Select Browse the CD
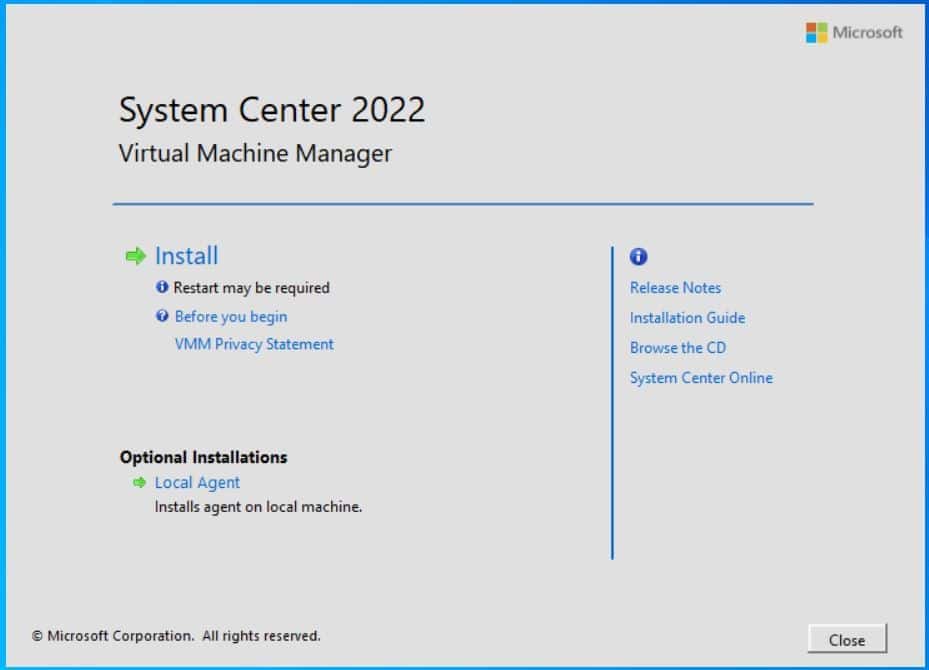Screen dimensions: 929x670 coord(677,348)
